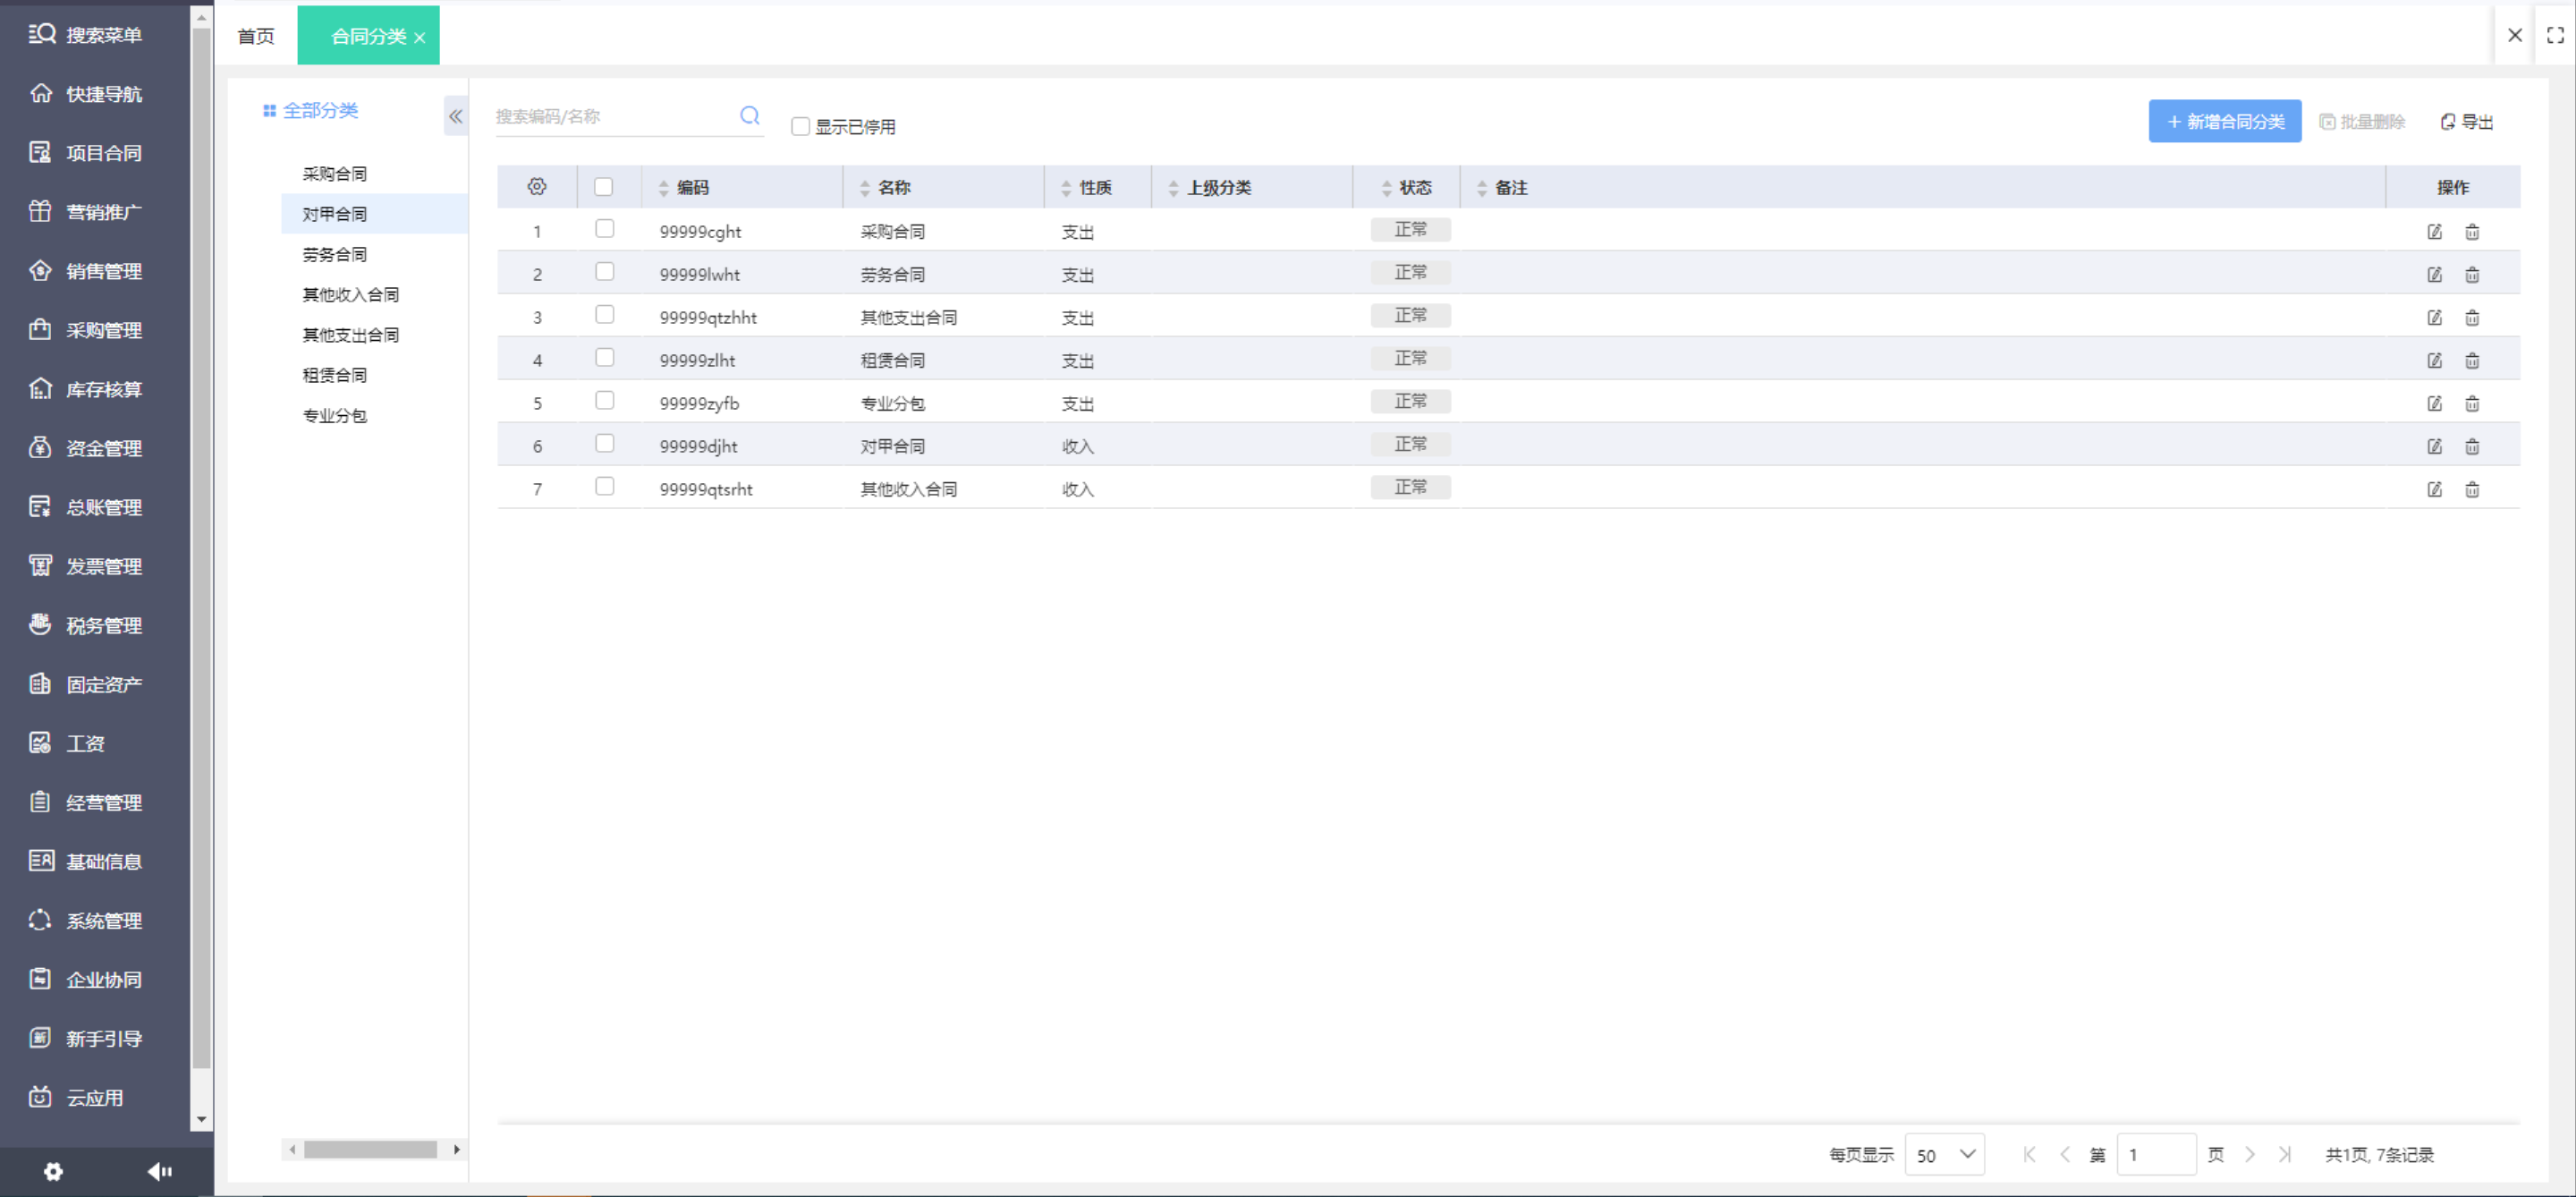Open 对甲合同 category in sidebar
Image resolution: width=2576 pixels, height=1197 pixels.
334,214
